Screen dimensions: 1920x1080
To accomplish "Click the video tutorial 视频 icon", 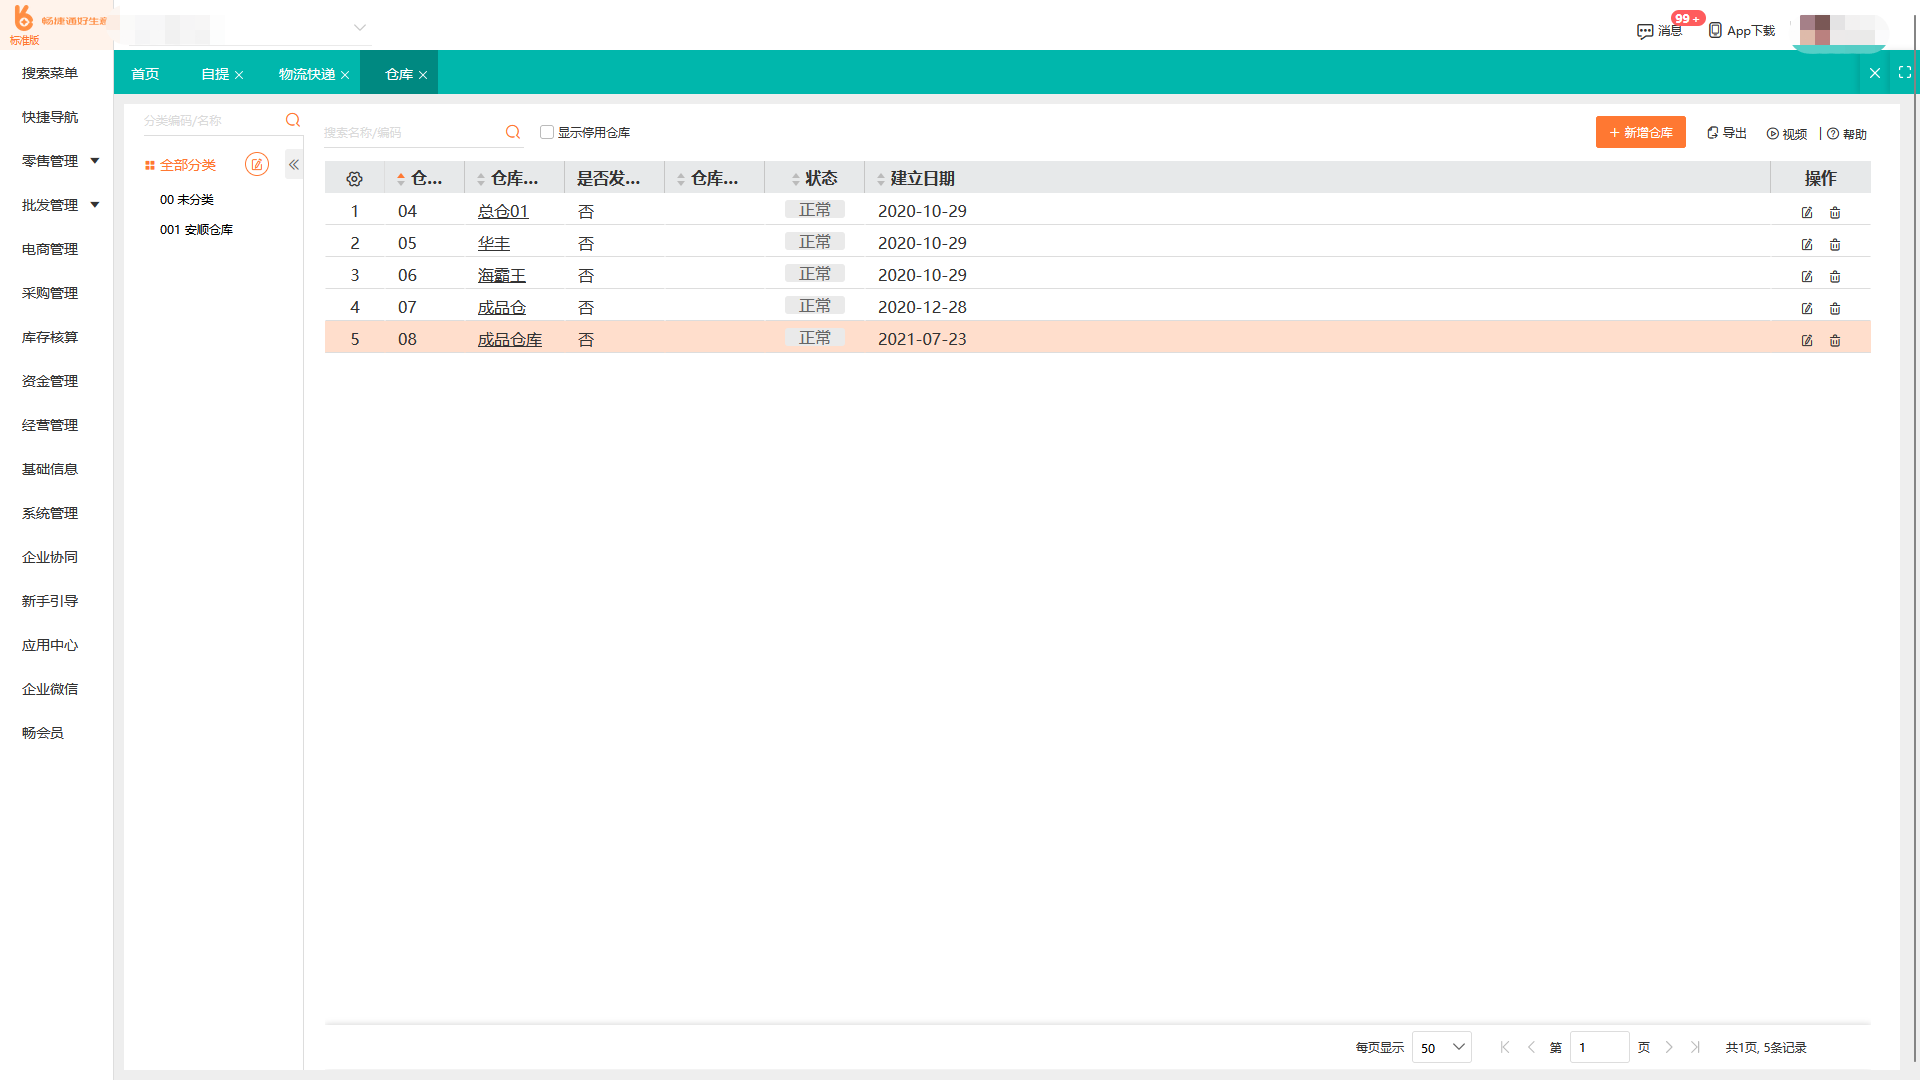I will point(1785,131).
